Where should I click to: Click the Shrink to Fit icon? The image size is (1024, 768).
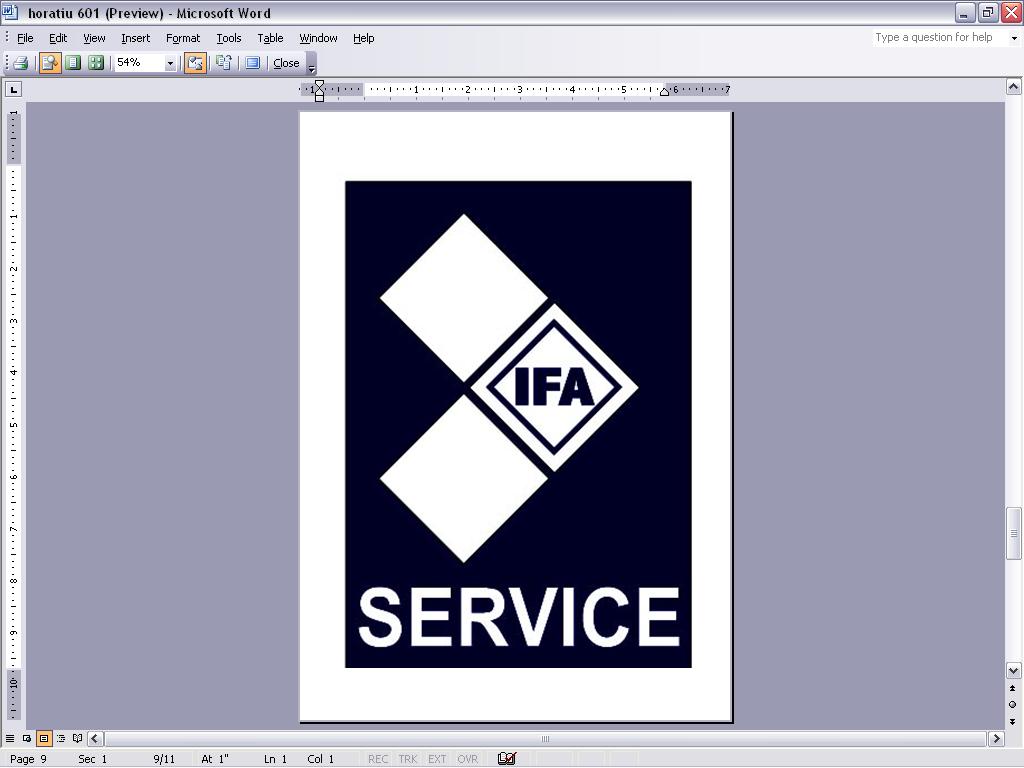pos(223,63)
